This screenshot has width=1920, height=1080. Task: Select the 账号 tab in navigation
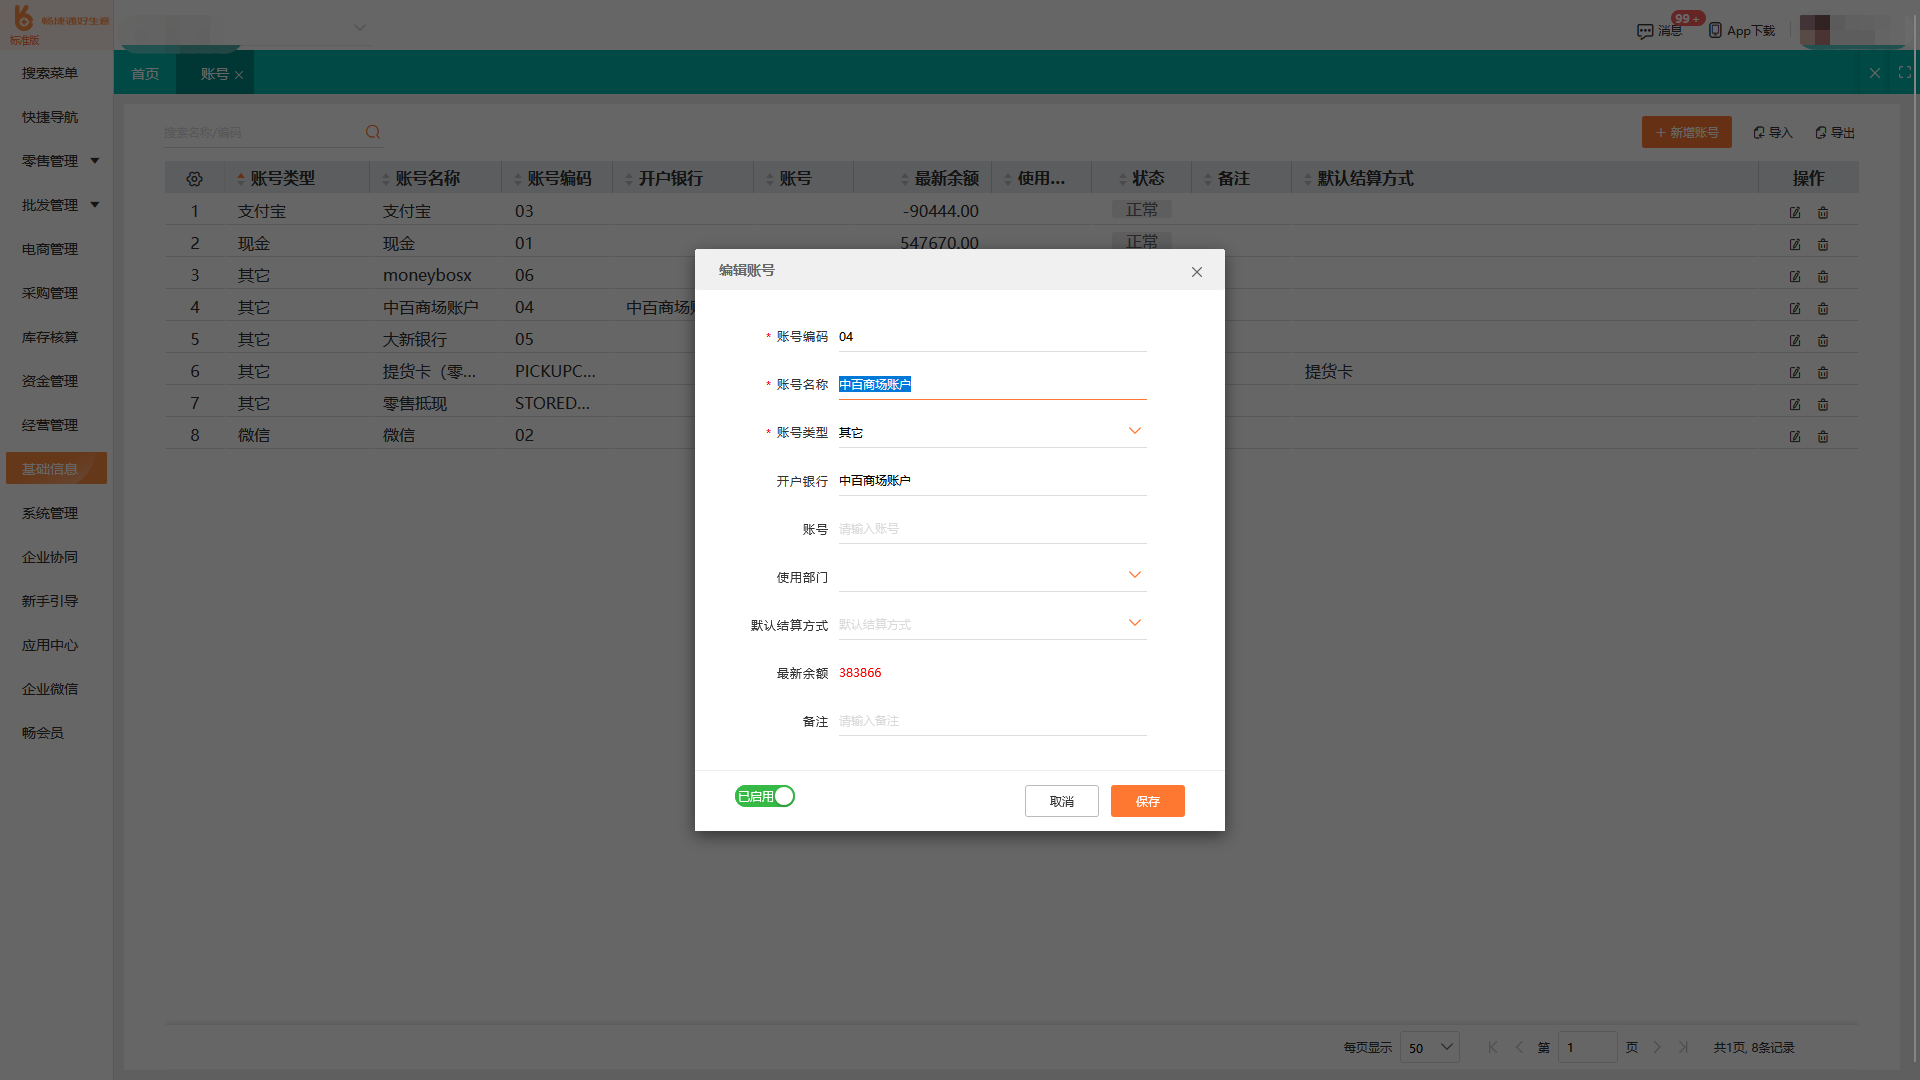[214, 74]
